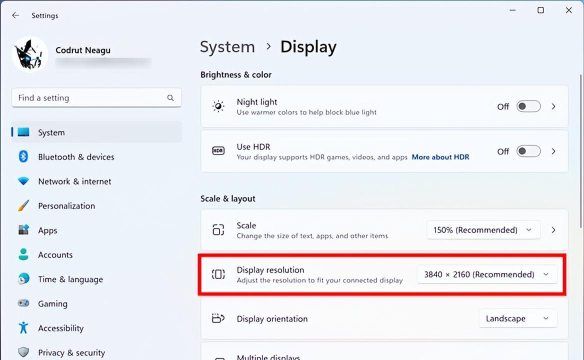Click the Find a setting field

(96, 98)
